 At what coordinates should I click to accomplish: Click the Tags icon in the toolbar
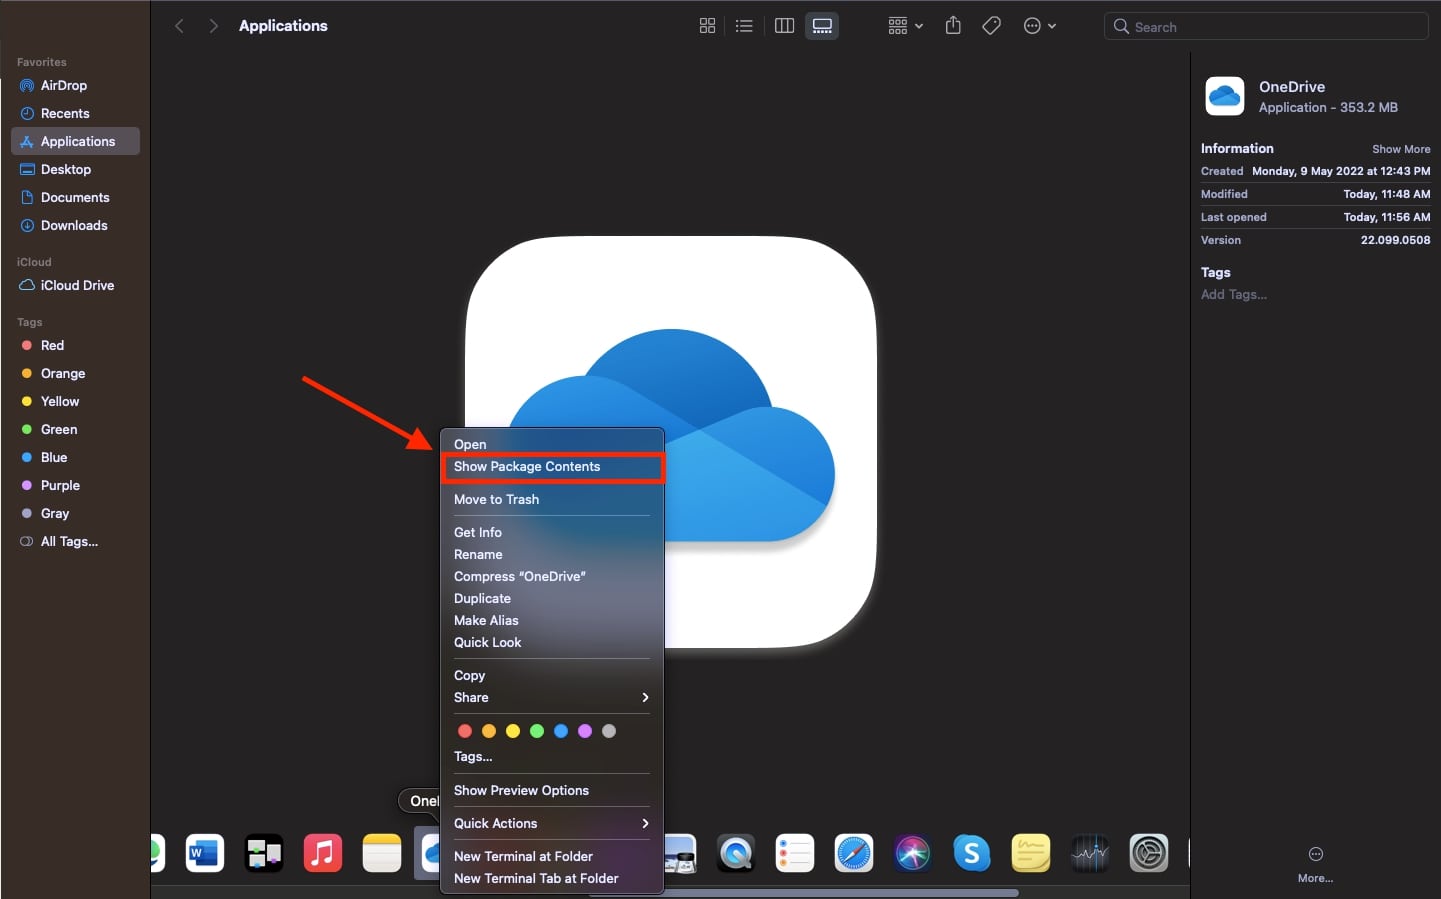pyautogui.click(x=992, y=26)
